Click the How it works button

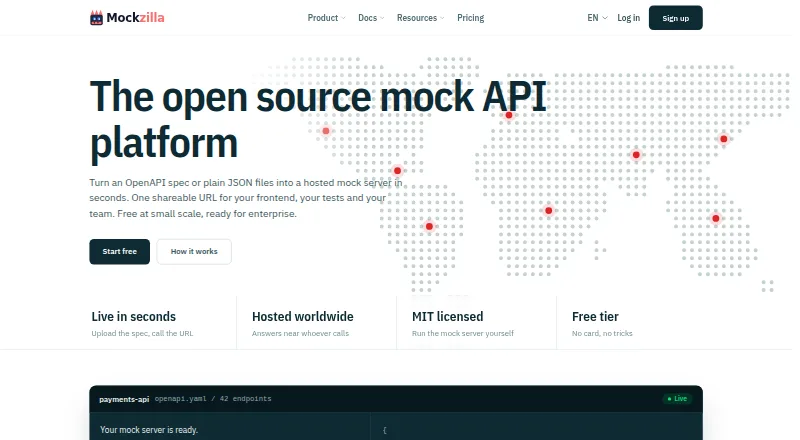click(x=194, y=252)
